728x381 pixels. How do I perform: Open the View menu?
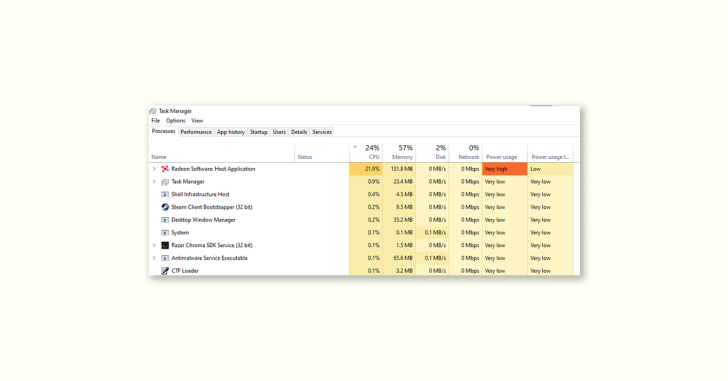[197, 121]
